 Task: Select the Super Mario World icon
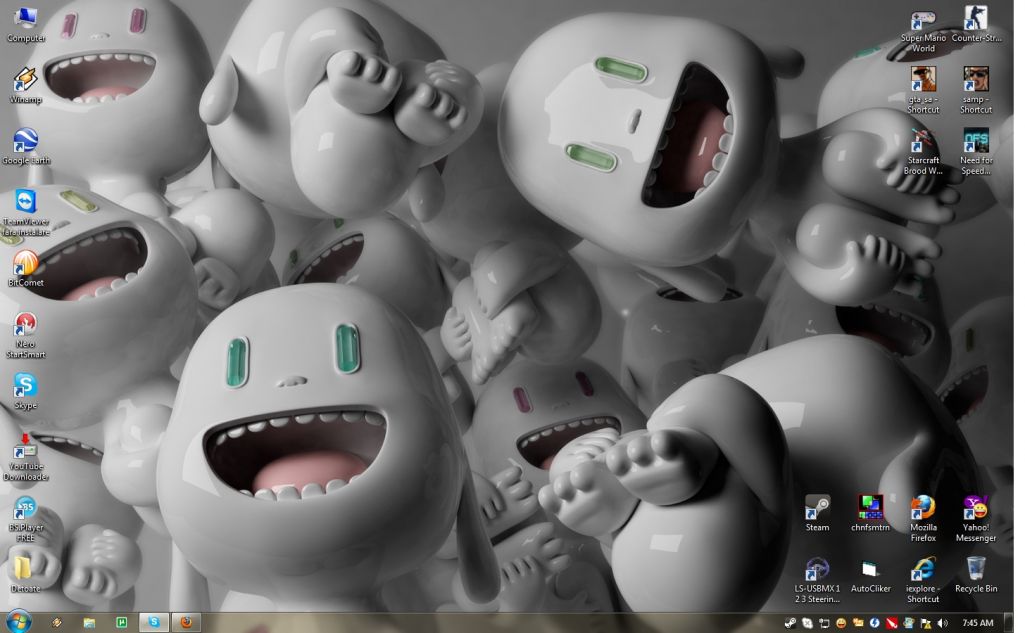pyautogui.click(x=923, y=20)
